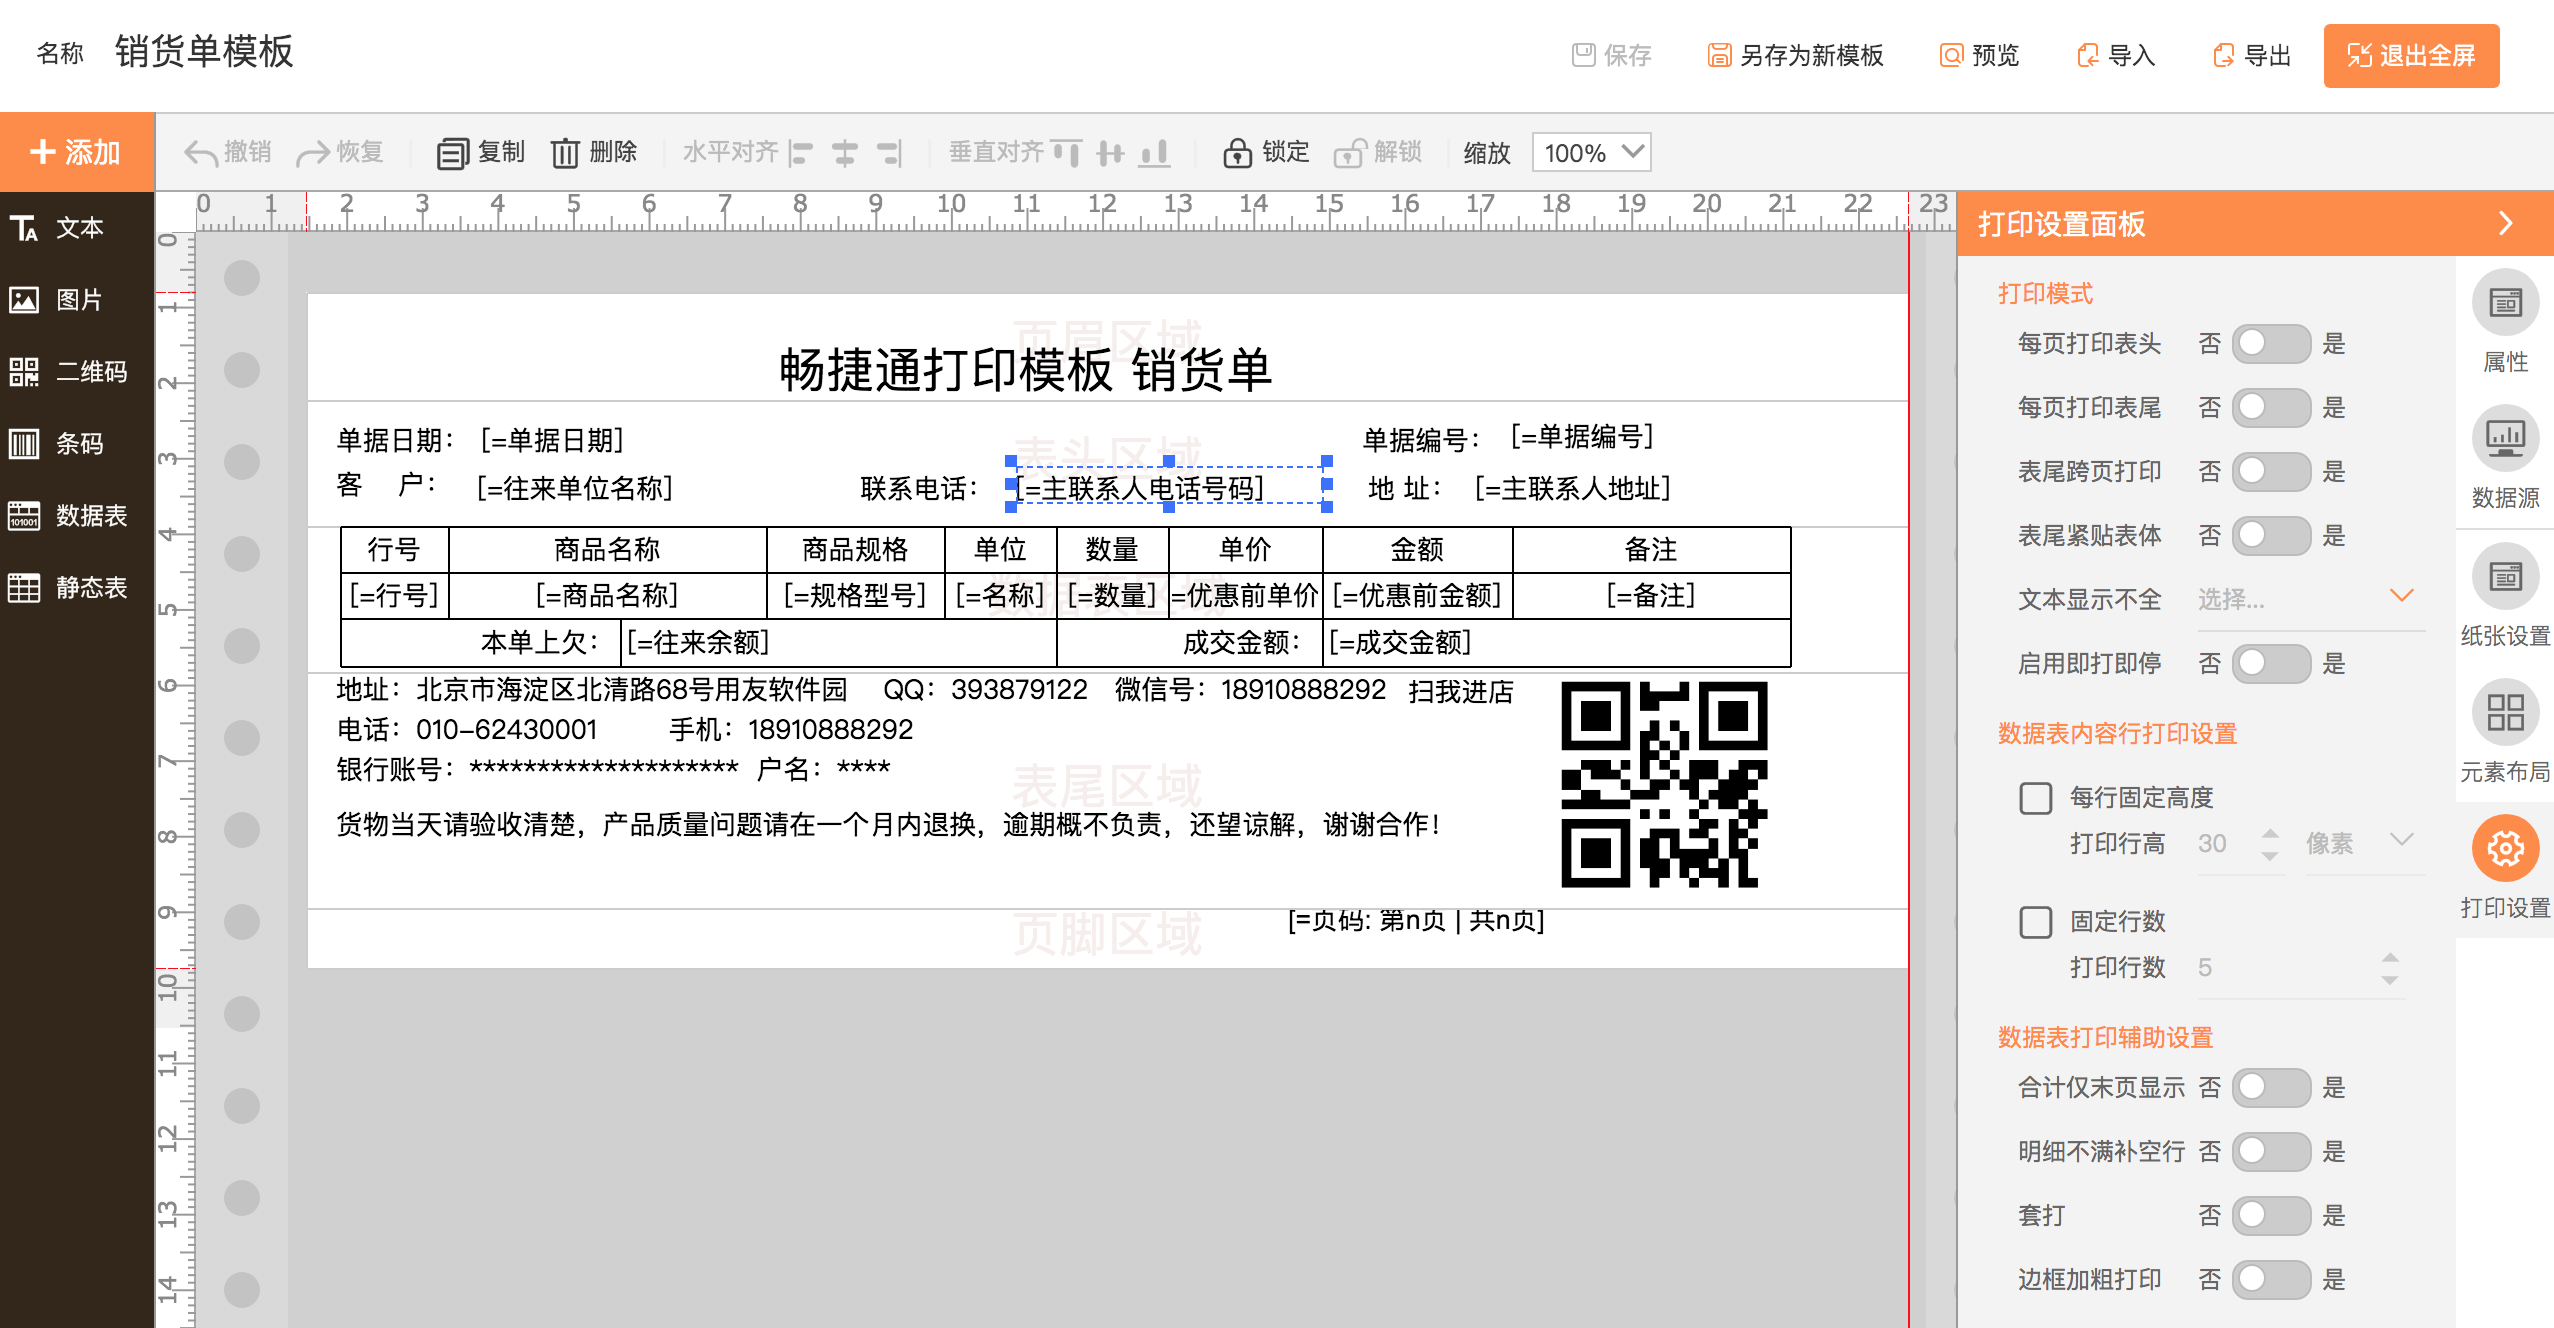
Task: Click 添加 (Add) menu item
Action: point(76,150)
